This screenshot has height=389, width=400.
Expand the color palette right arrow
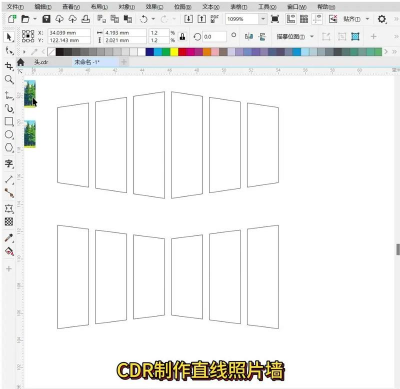386,52
